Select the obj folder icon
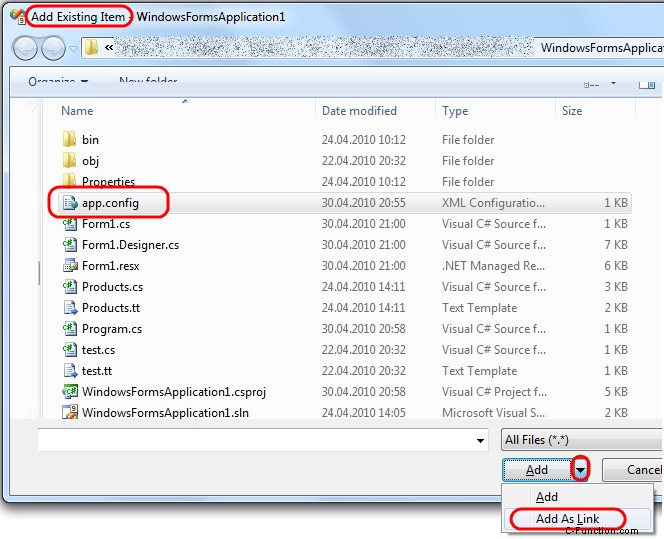The image size is (664, 539). [69, 161]
